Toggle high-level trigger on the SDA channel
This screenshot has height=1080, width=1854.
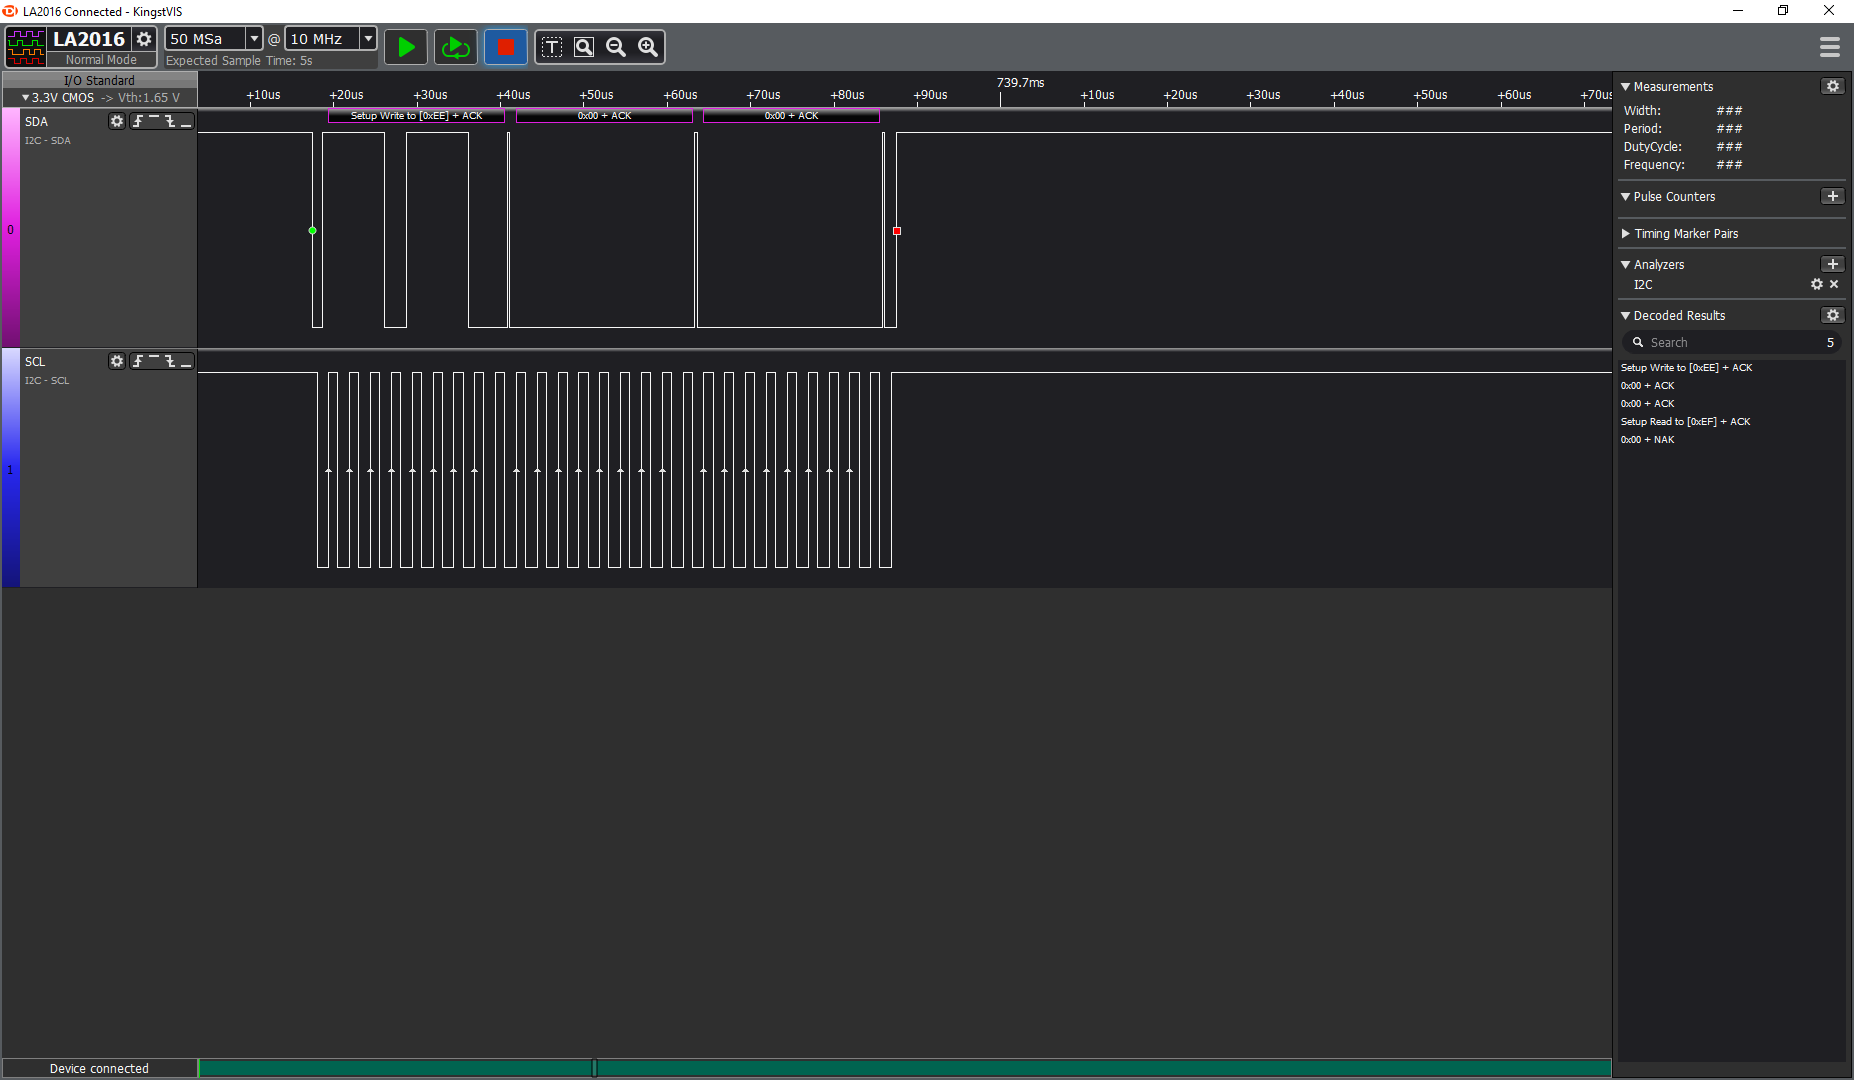(153, 121)
